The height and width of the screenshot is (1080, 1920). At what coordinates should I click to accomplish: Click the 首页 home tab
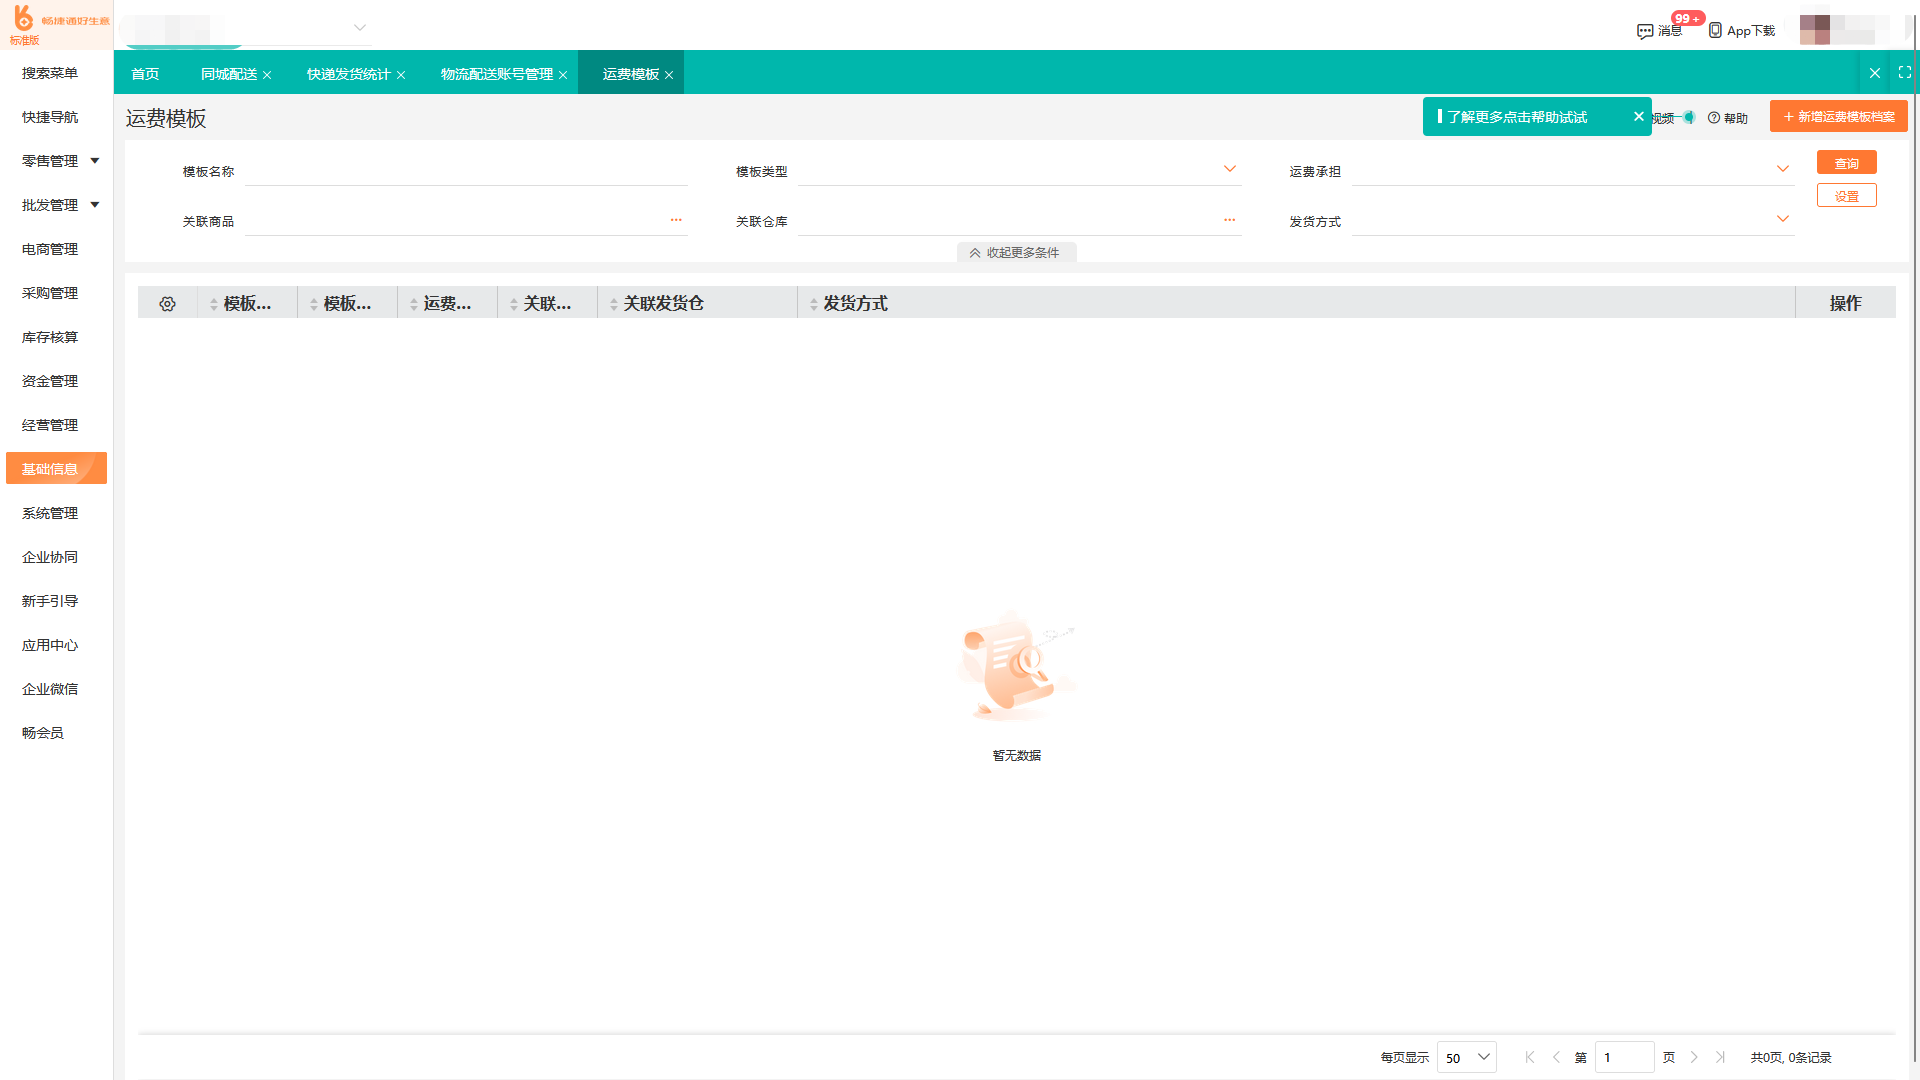[x=144, y=74]
